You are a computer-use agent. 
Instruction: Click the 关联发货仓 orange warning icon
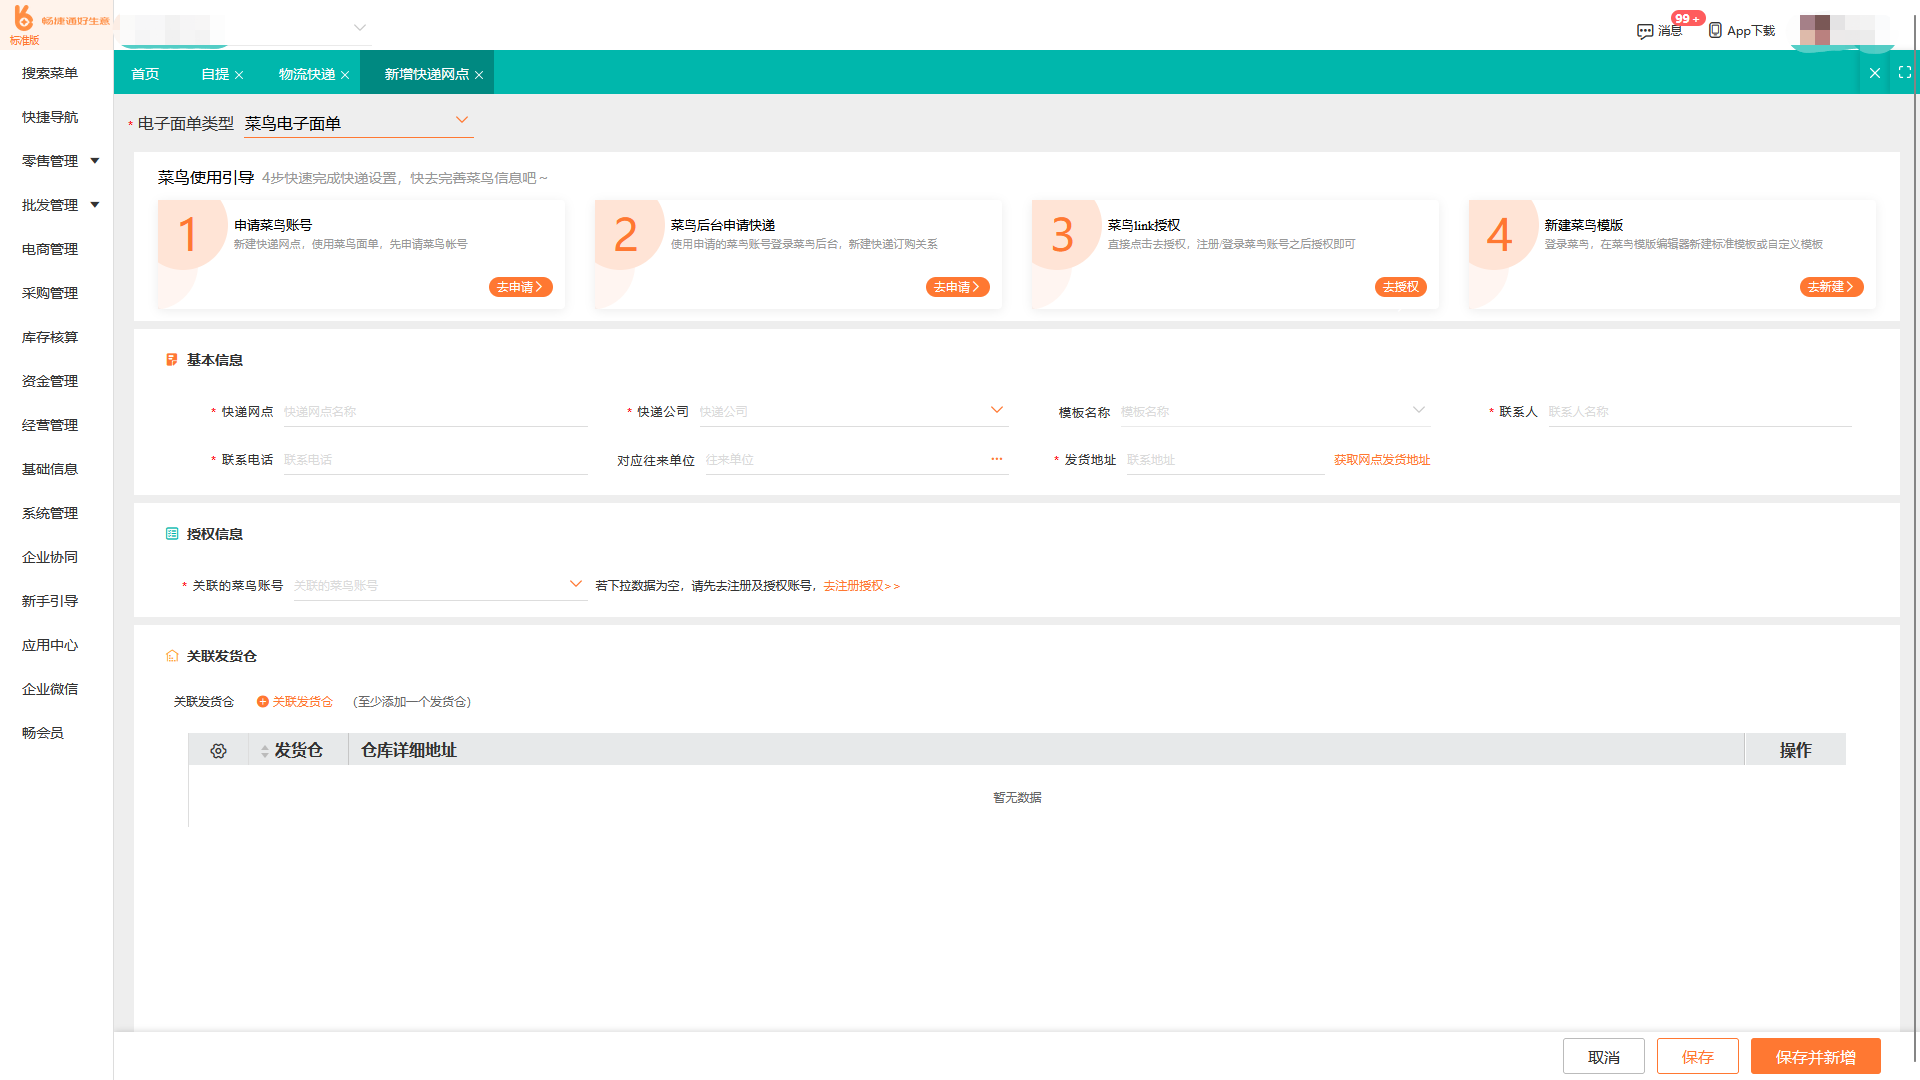(x=260, y=702)
